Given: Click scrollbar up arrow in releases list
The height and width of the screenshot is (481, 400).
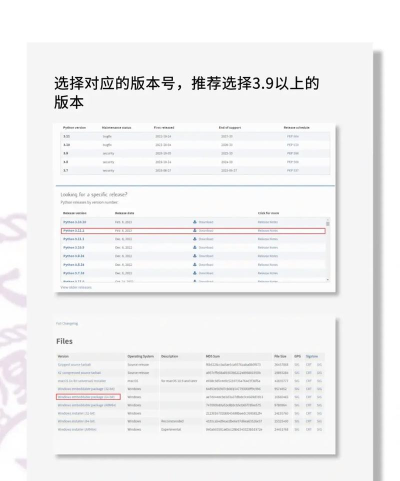Looking at the screenshot, I should (328, 220).
